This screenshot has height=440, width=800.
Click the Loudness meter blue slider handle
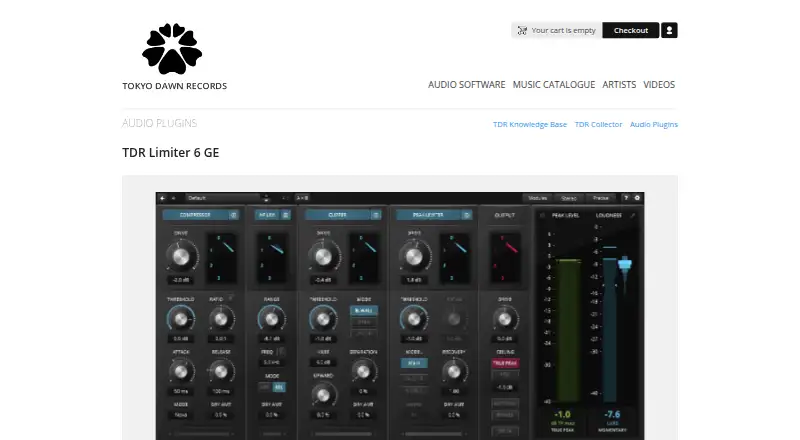coord(625,264)
